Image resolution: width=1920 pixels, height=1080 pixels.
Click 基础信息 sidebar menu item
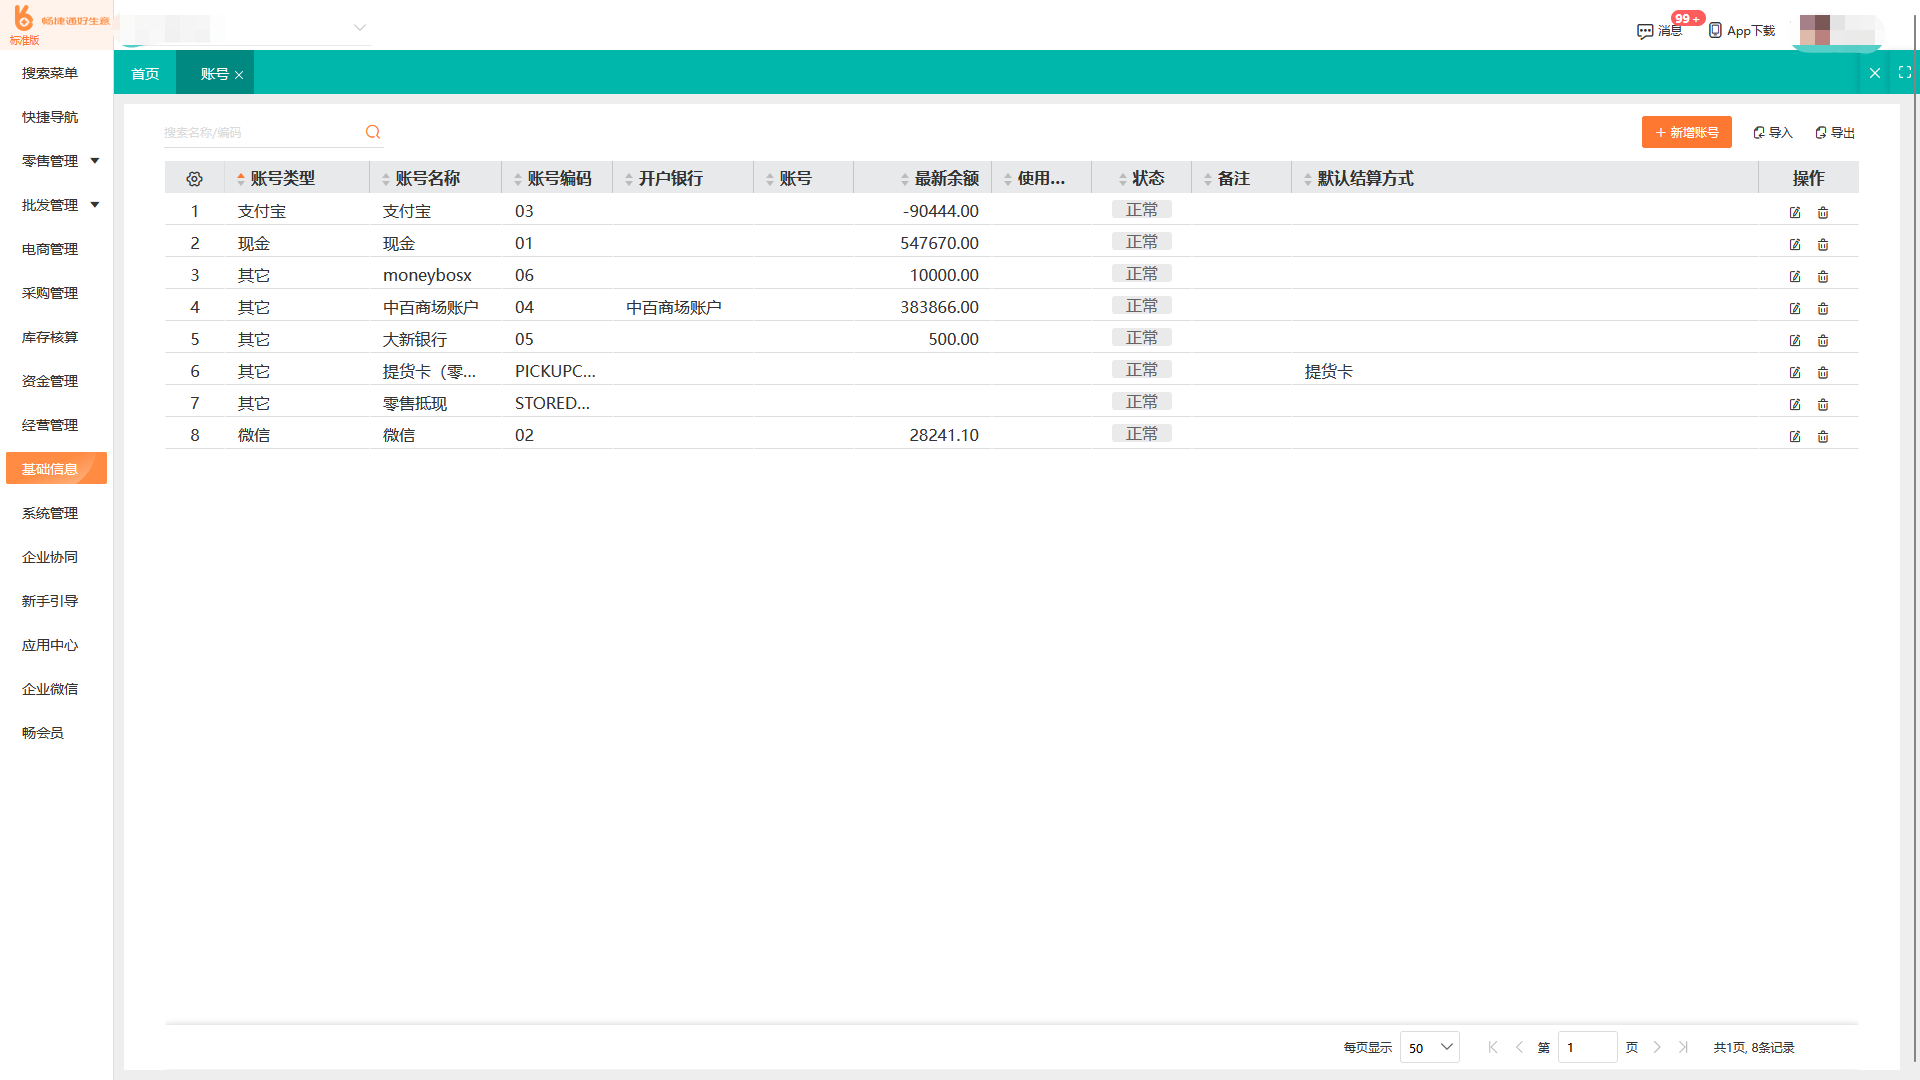click(x=51, y=468)
